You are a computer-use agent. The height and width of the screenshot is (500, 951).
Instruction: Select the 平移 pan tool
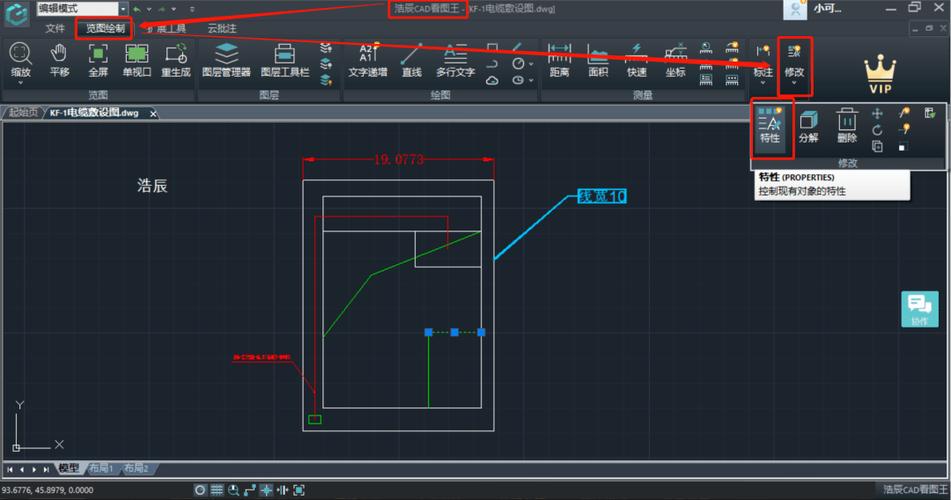click(59, 60)
